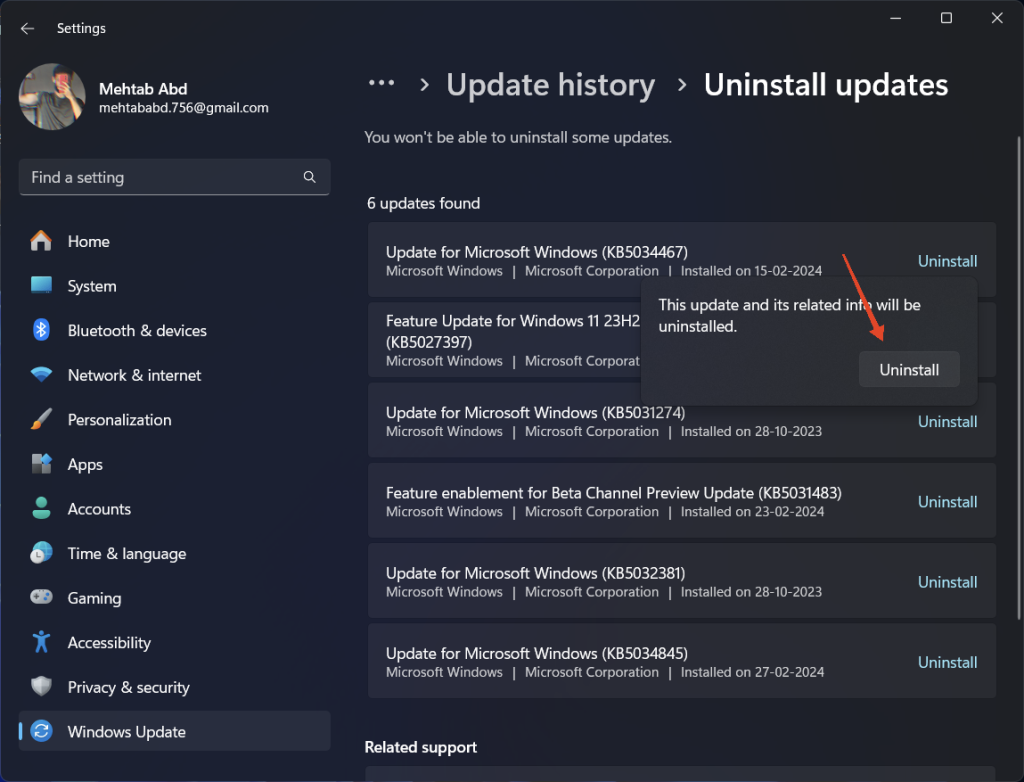Select Update for Microsoft Windows (KB5031274) title
The width and height of the screenshot is (1024, 782).
(536, 413)
